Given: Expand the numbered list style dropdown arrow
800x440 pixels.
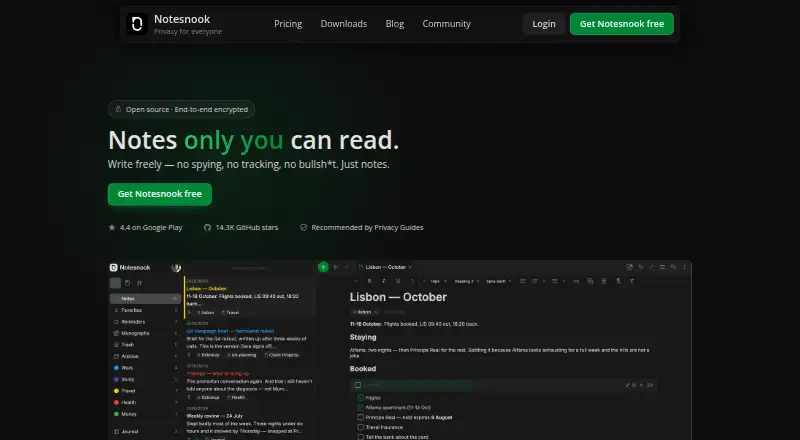Looking at the screenshot, I should tap(544, 281).
